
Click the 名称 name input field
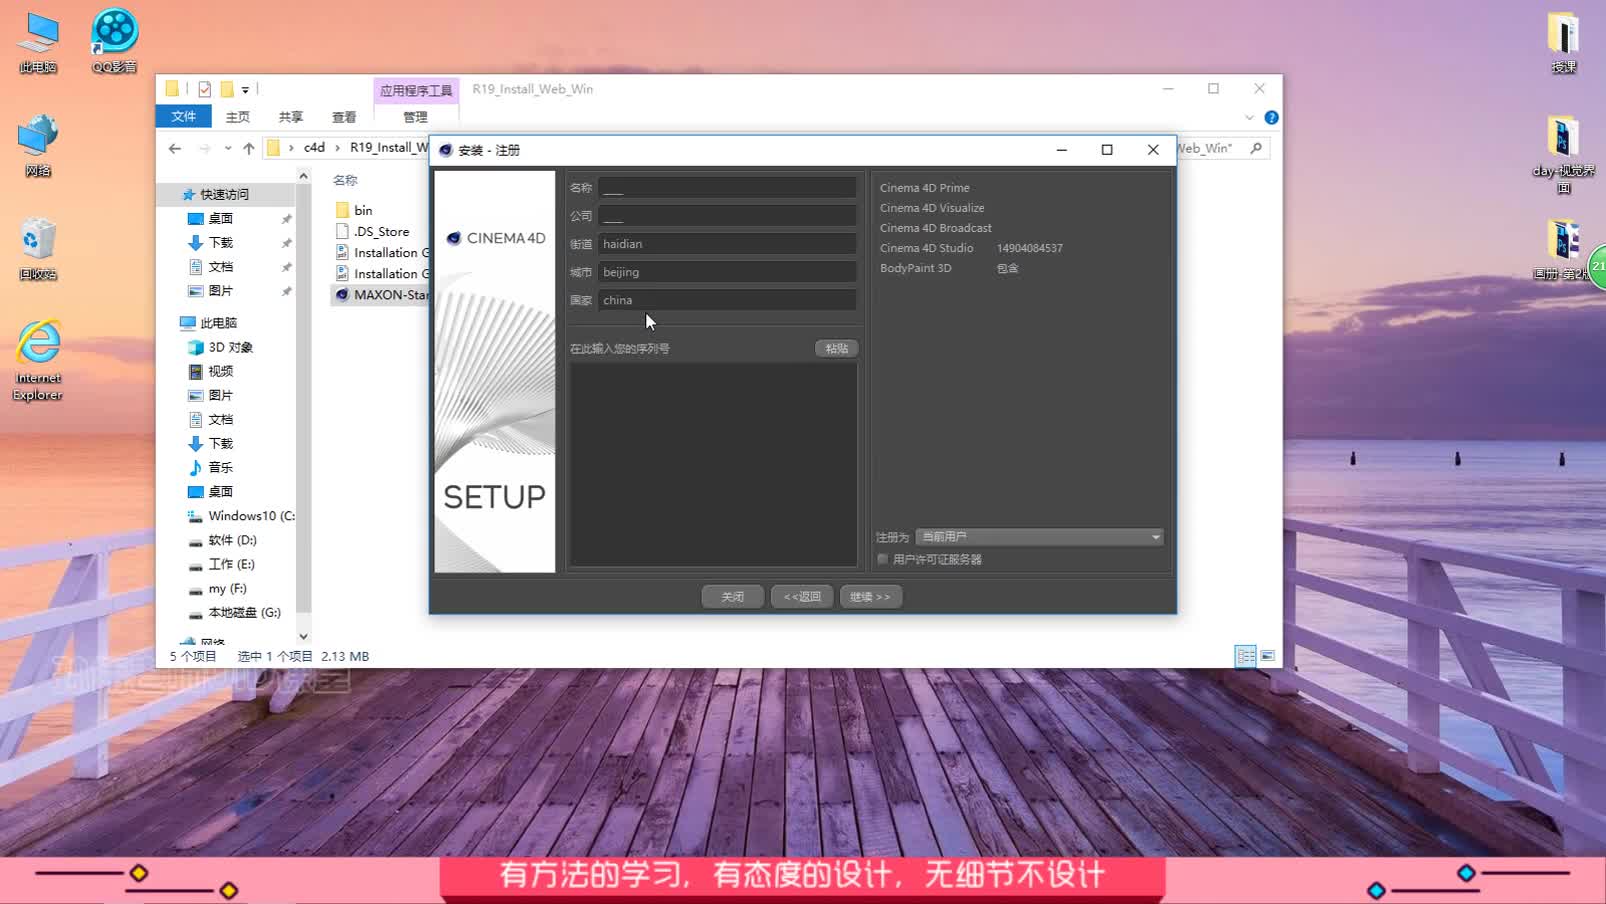(x=727, y=188)
